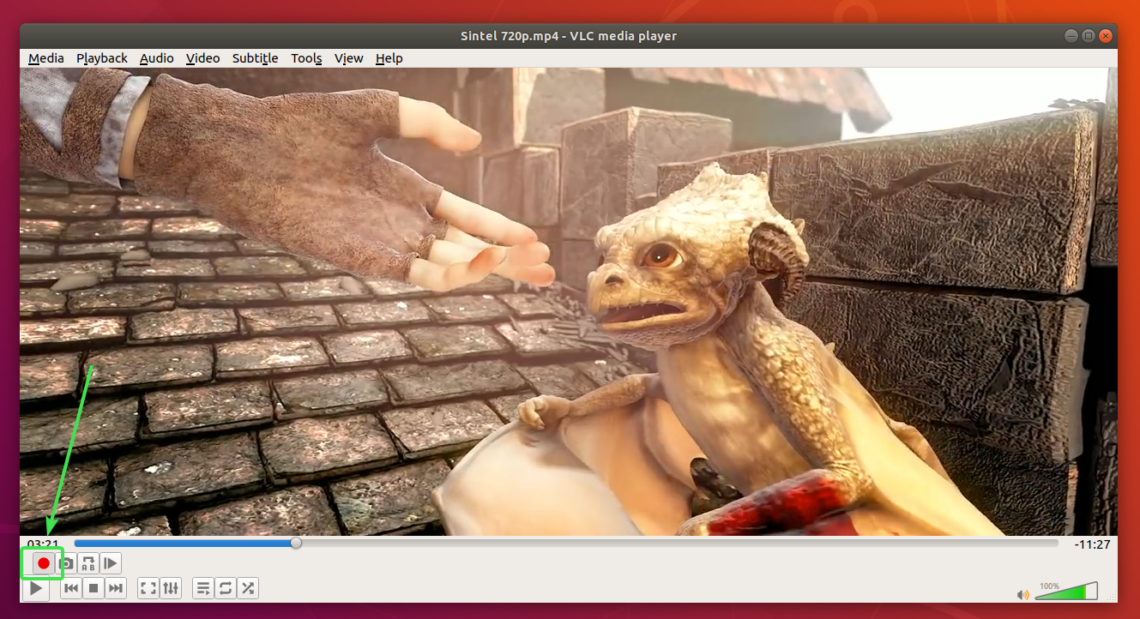Viewport: 1140px width, 619px height.
Task: Open the Media menu
Action: tap(46, 58)
